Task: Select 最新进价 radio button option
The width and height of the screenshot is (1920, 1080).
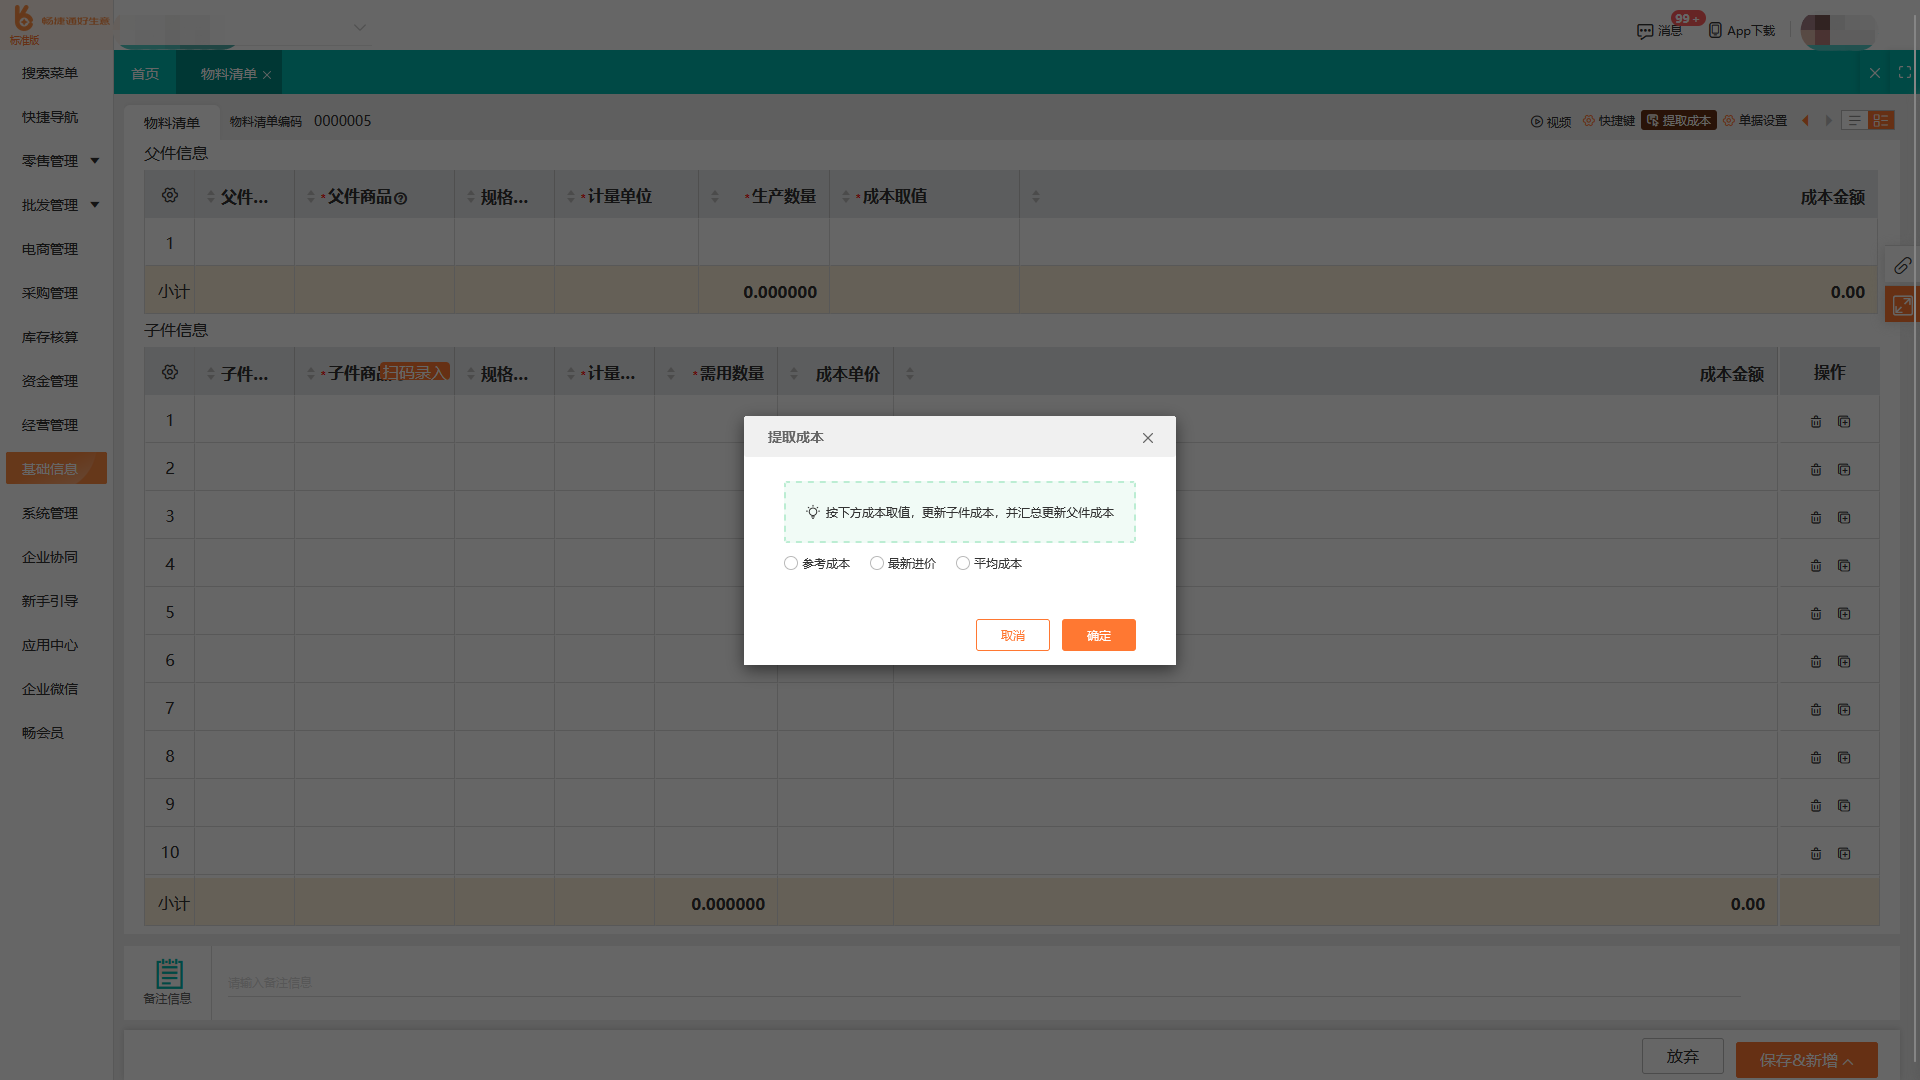Action: (x=876, y=563)
